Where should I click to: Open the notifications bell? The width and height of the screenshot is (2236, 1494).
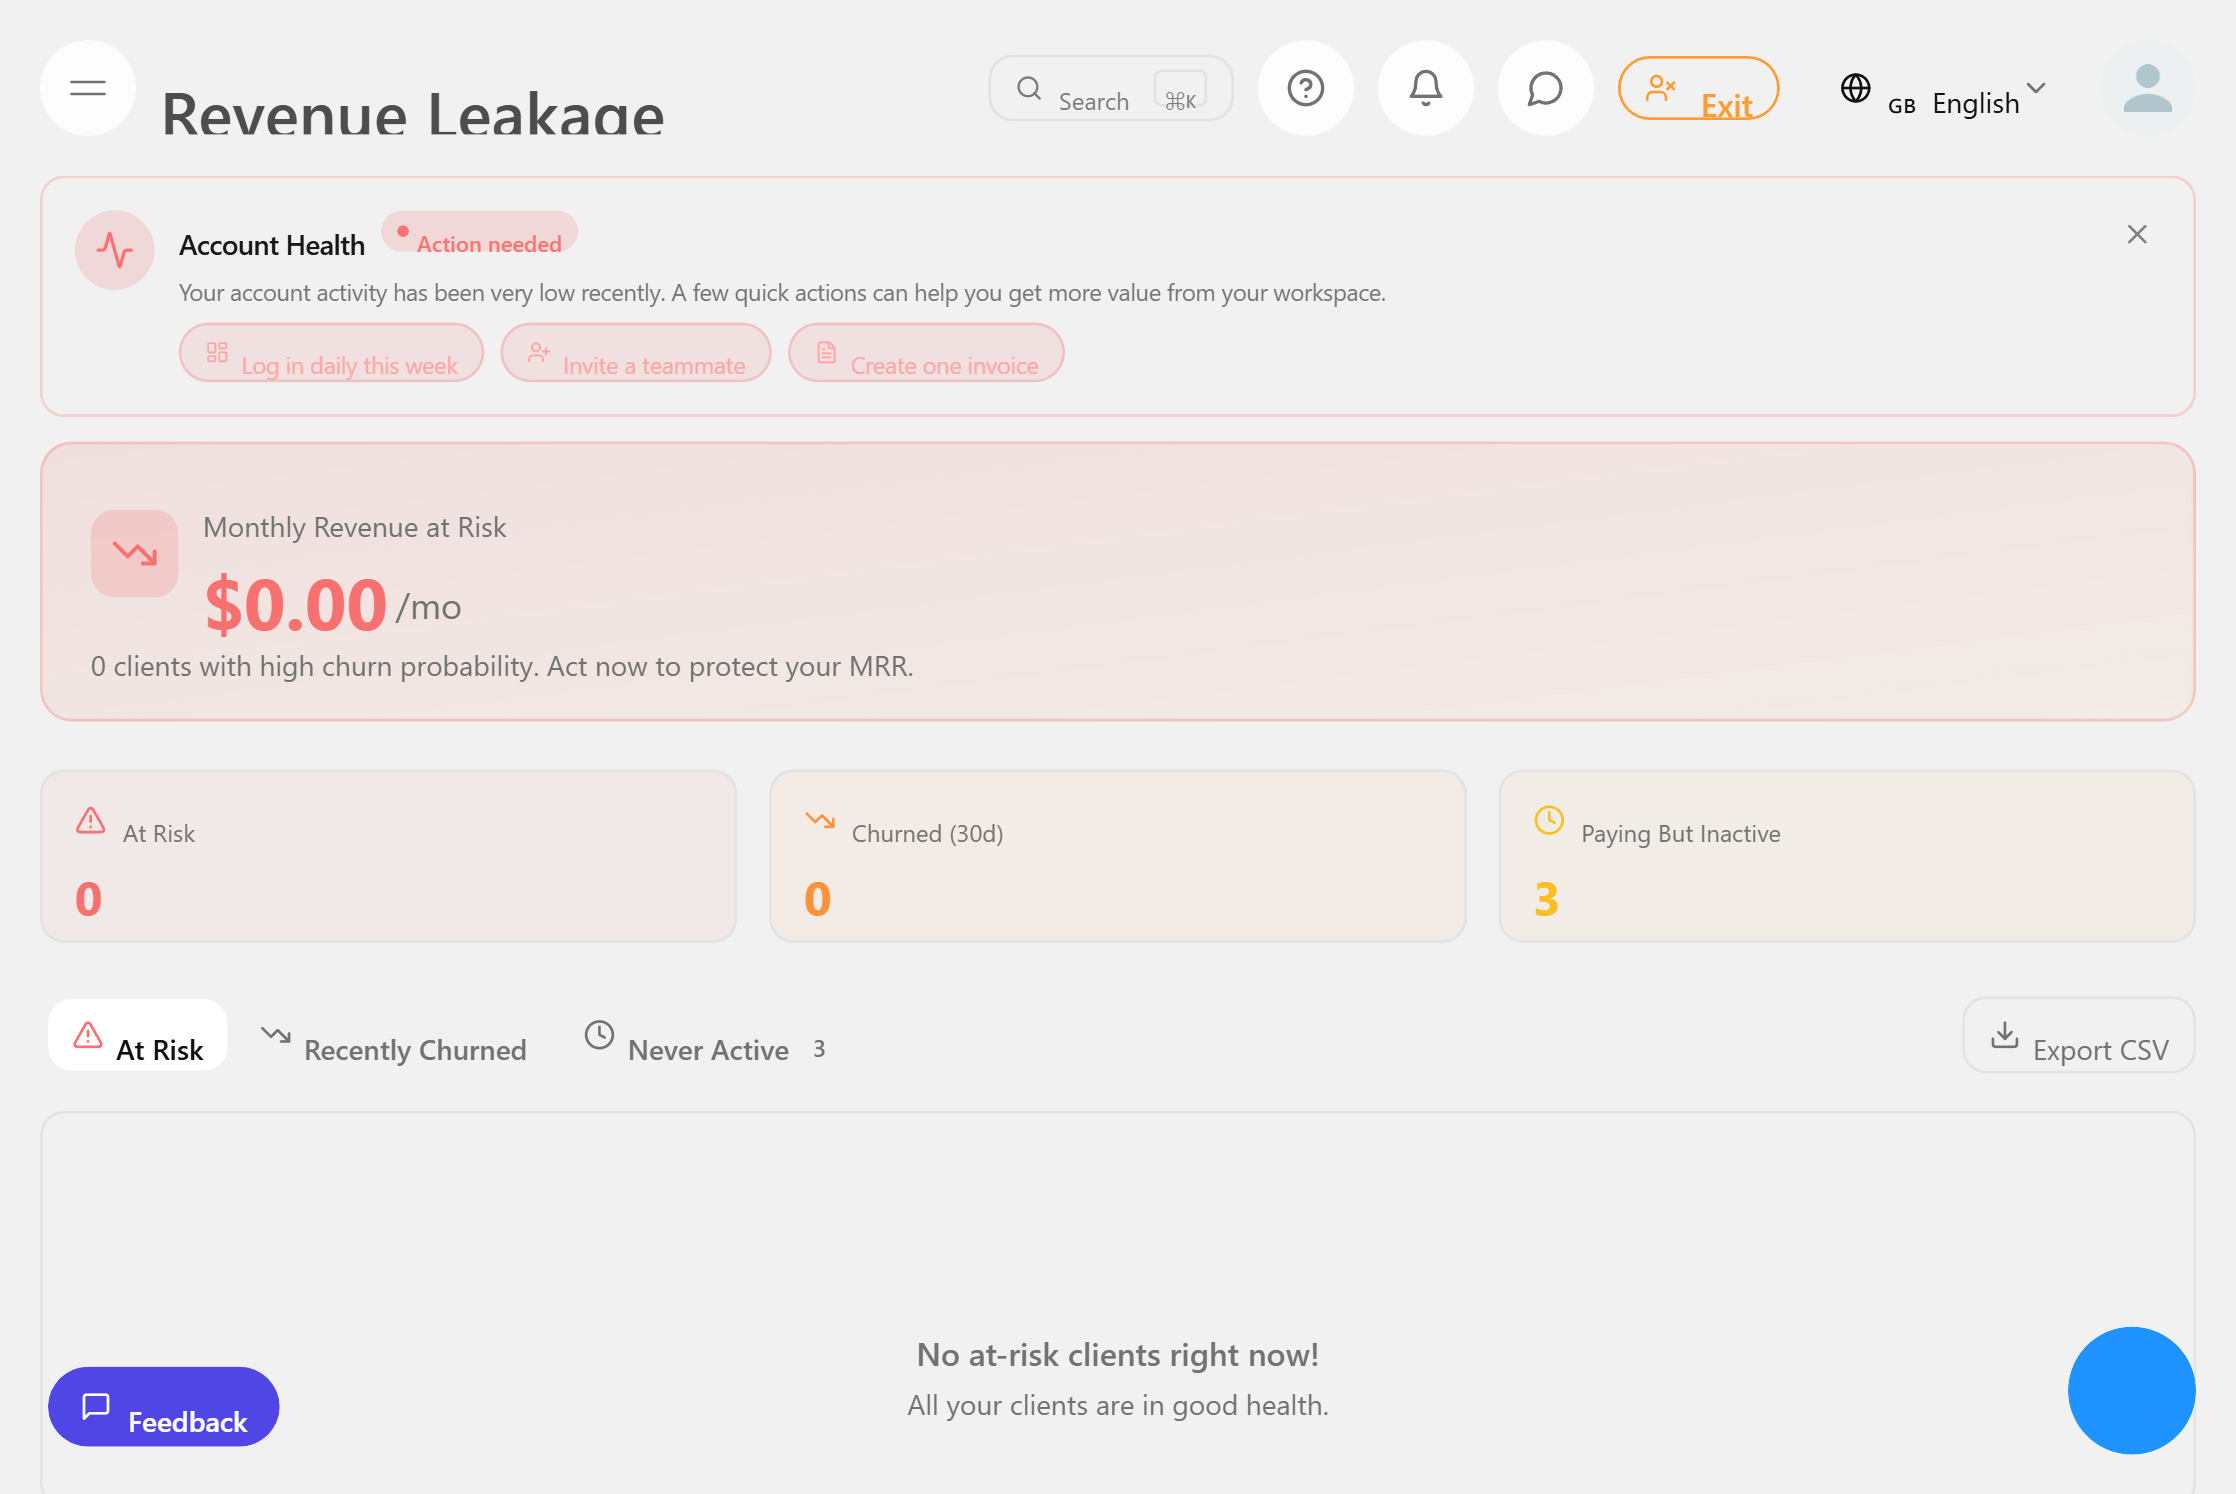(x=1425, y=88)
